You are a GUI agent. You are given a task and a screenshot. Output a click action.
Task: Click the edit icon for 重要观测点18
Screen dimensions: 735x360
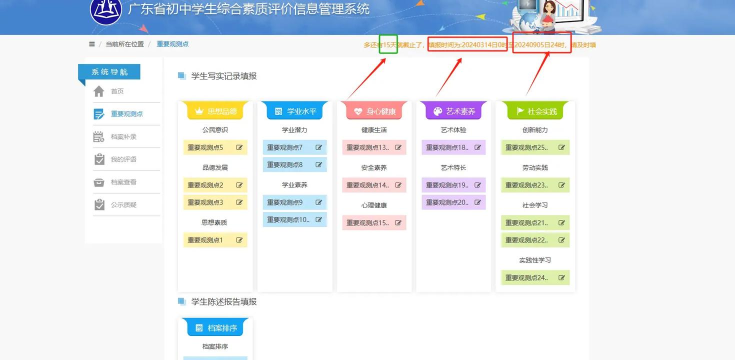pos(478,148)
